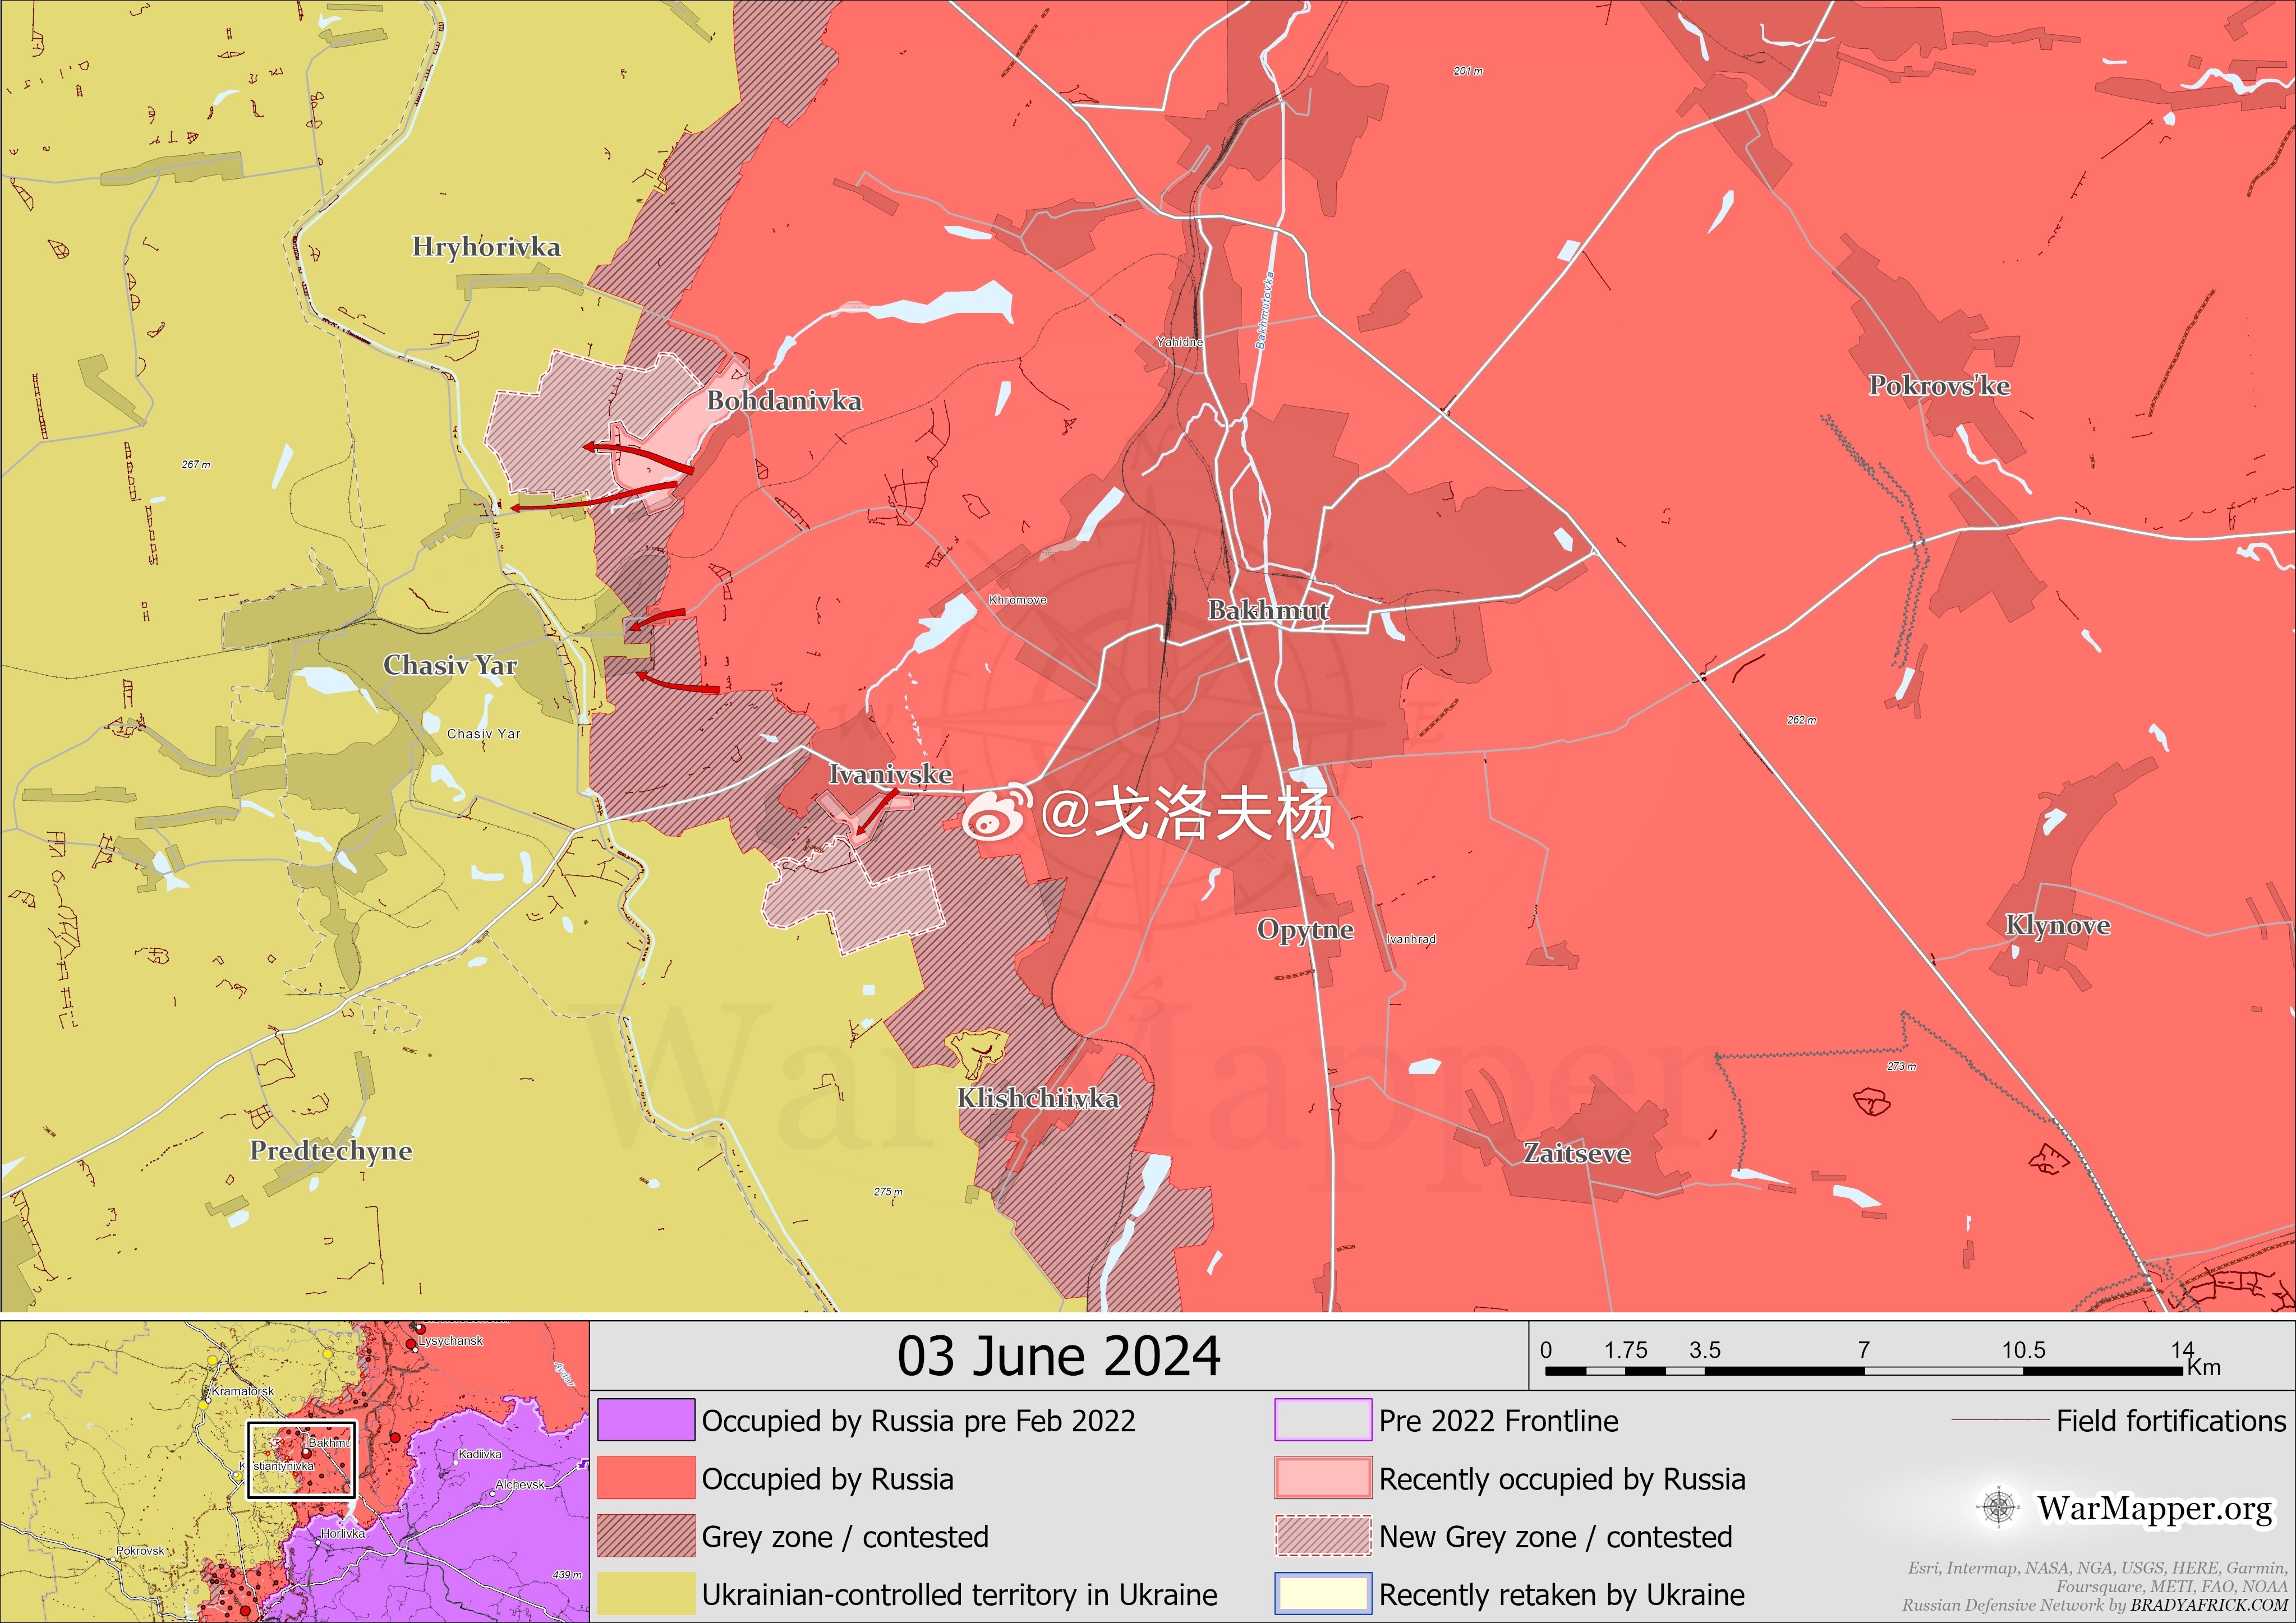
Task: Click the yellow Ukrainian-controlled territory swatch
Action: click(646, 1594)
